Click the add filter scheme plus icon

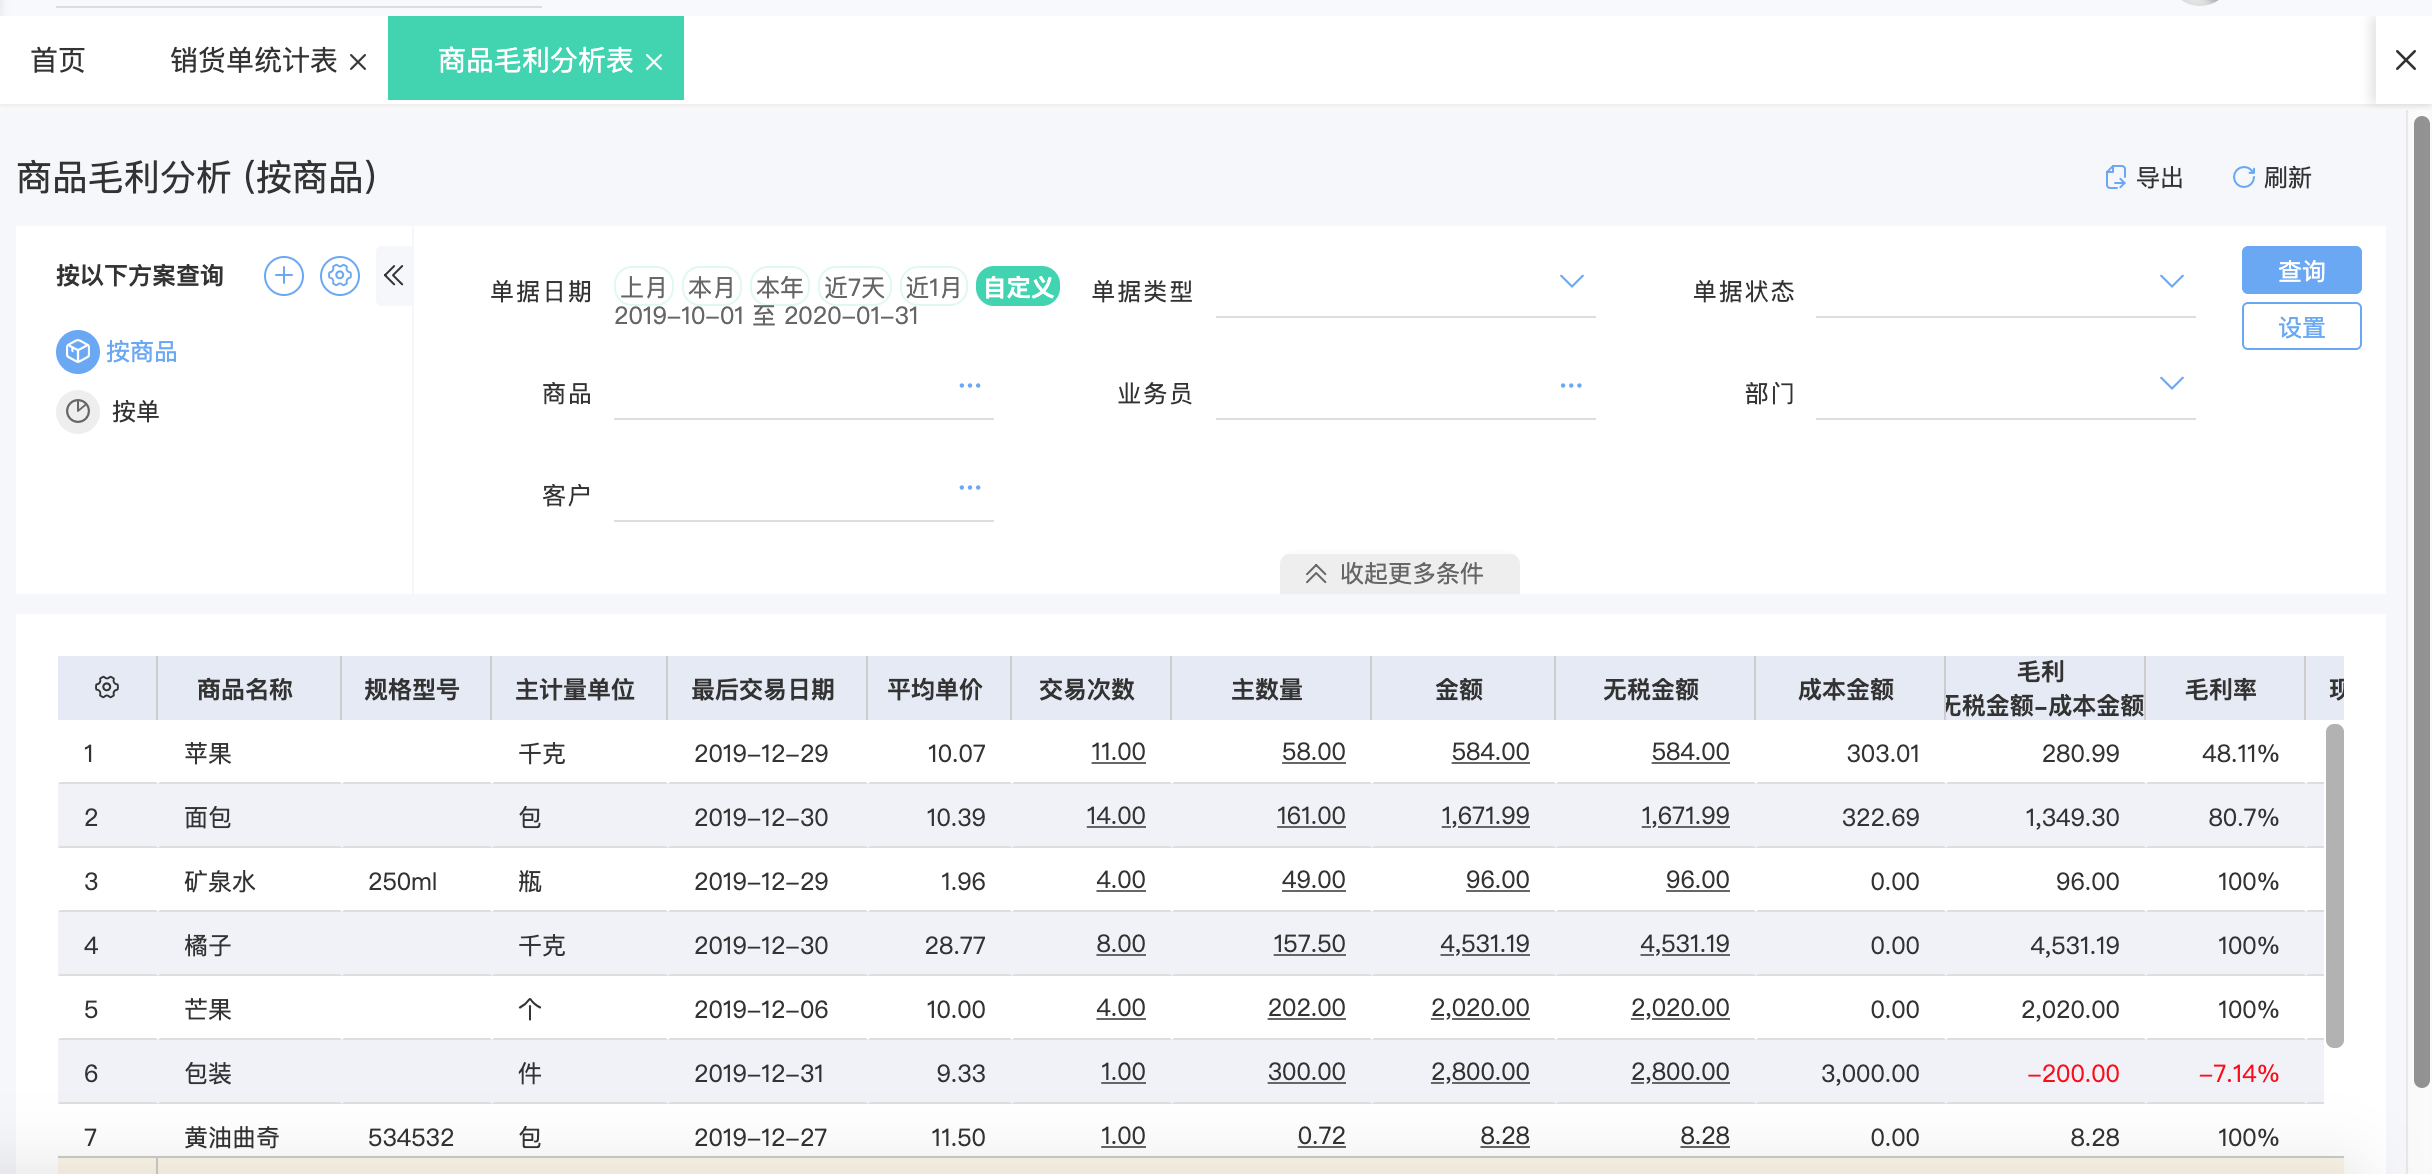pyautogui.click(x=284, y=278)
